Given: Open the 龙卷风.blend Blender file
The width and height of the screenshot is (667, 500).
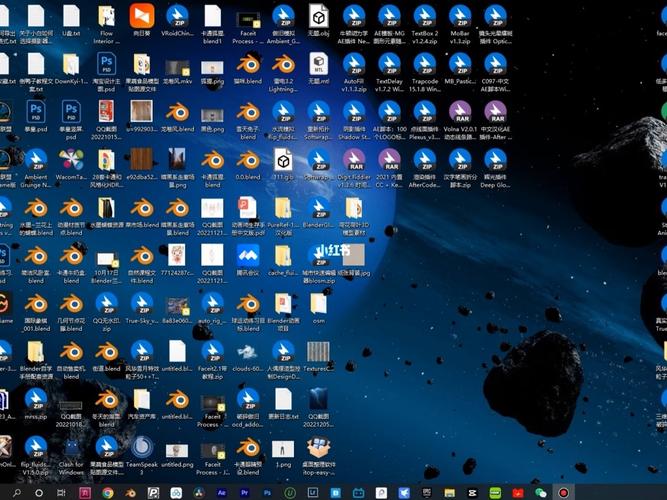Looking at the screenshot, I should tap(177, 112).
